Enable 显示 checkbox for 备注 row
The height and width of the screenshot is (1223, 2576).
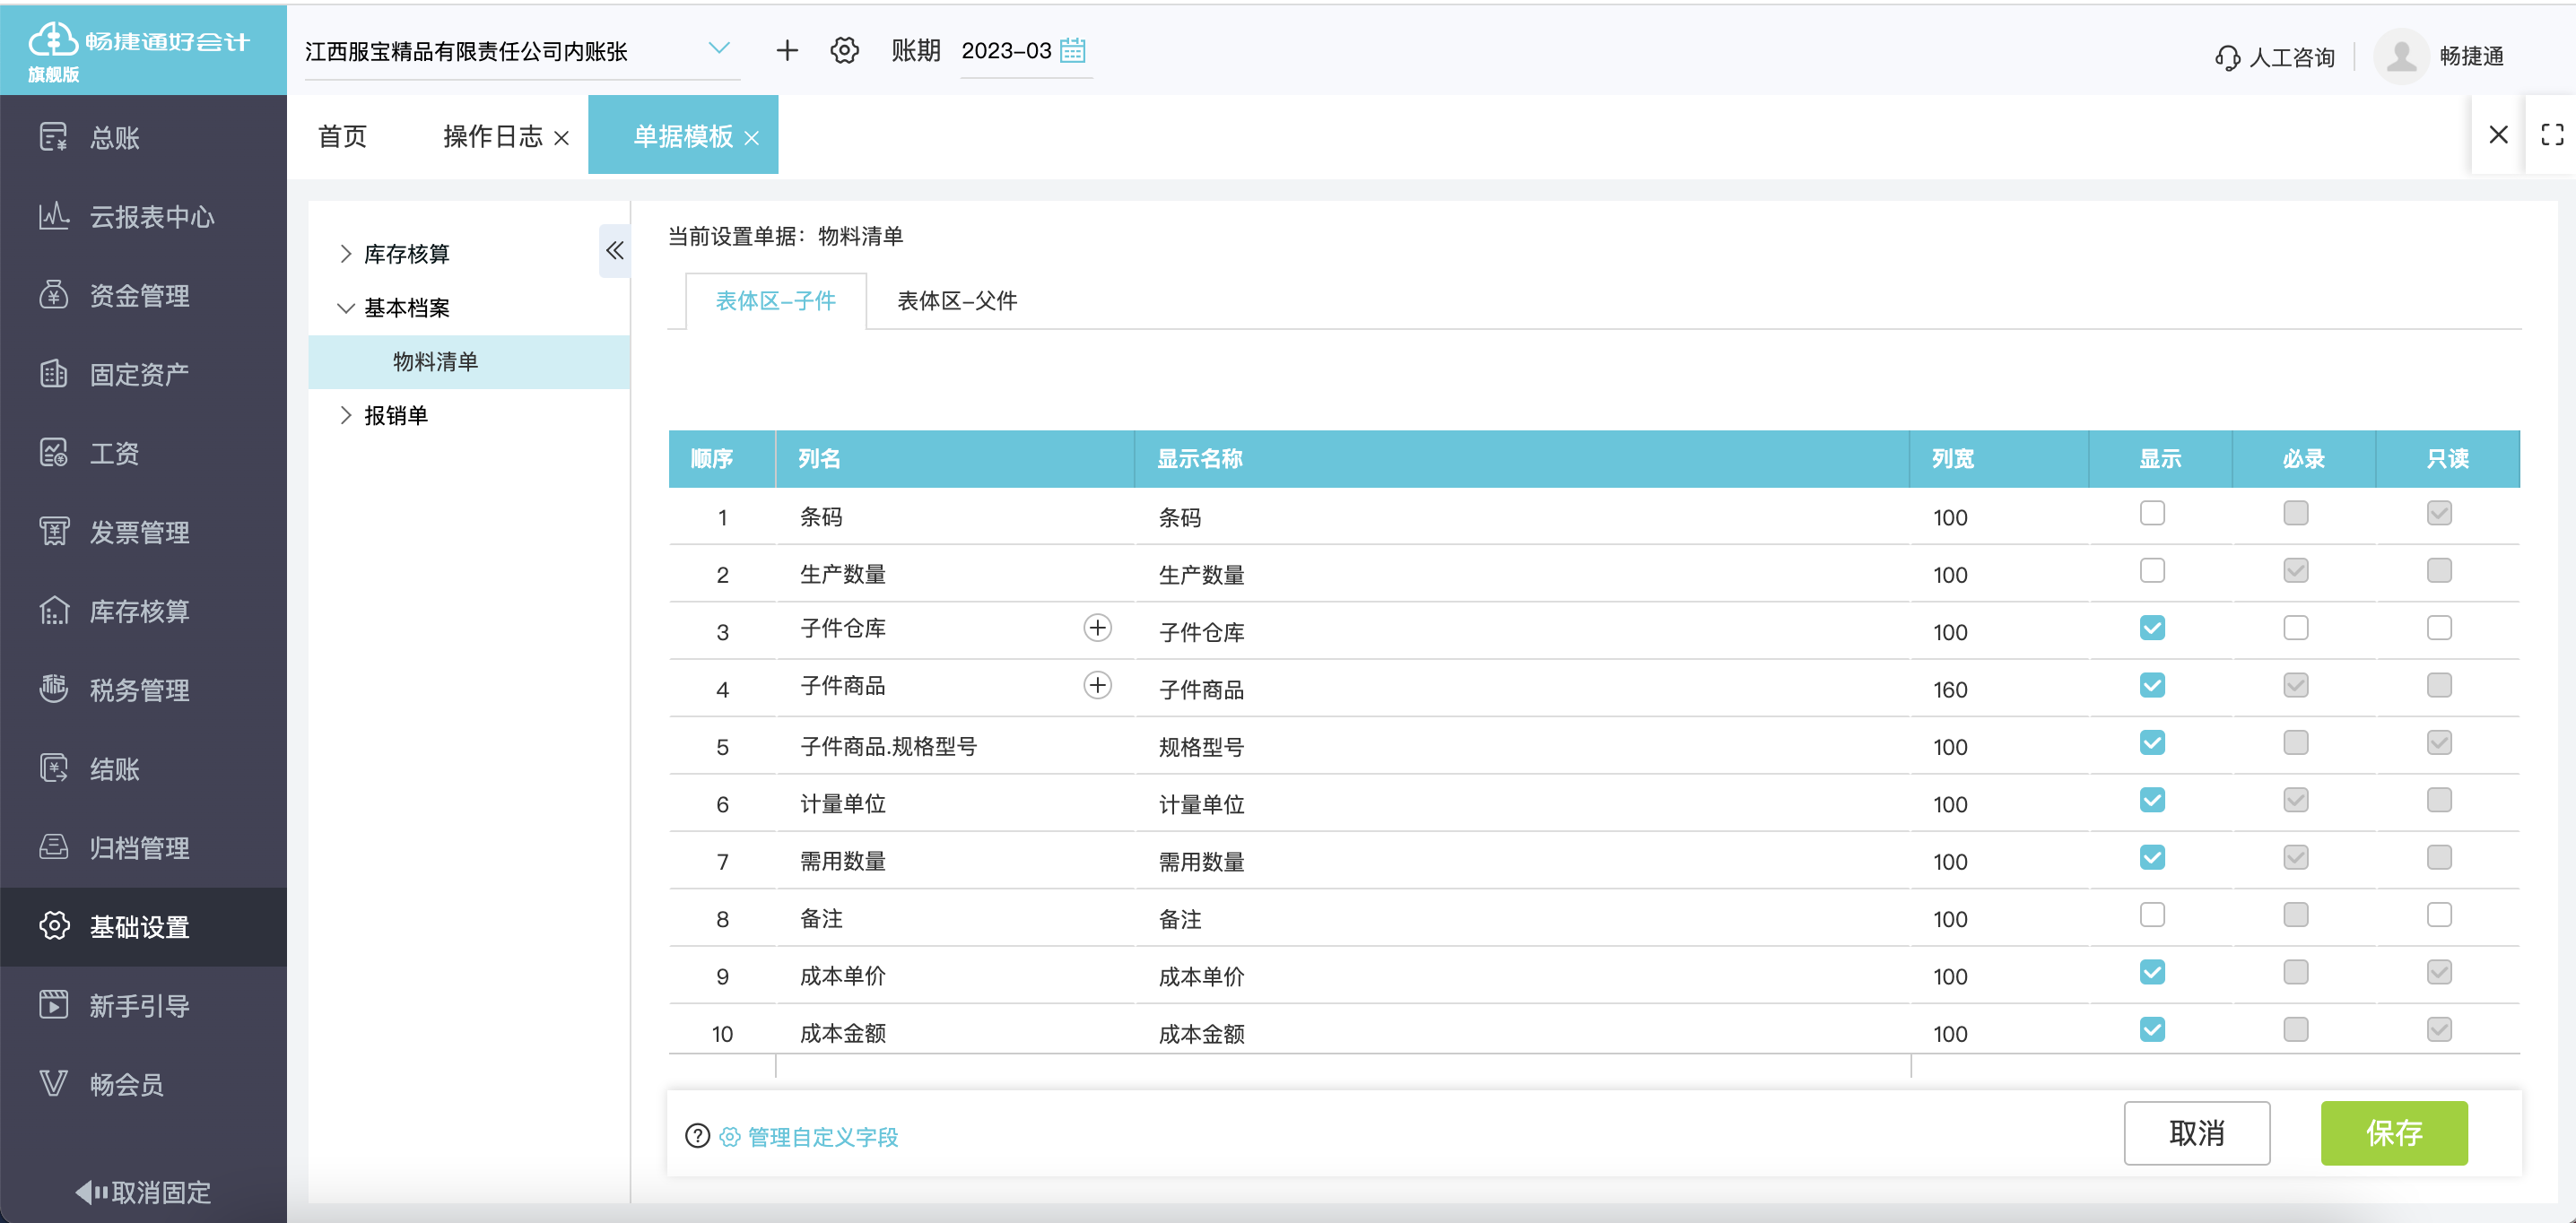coord(2152,916)
